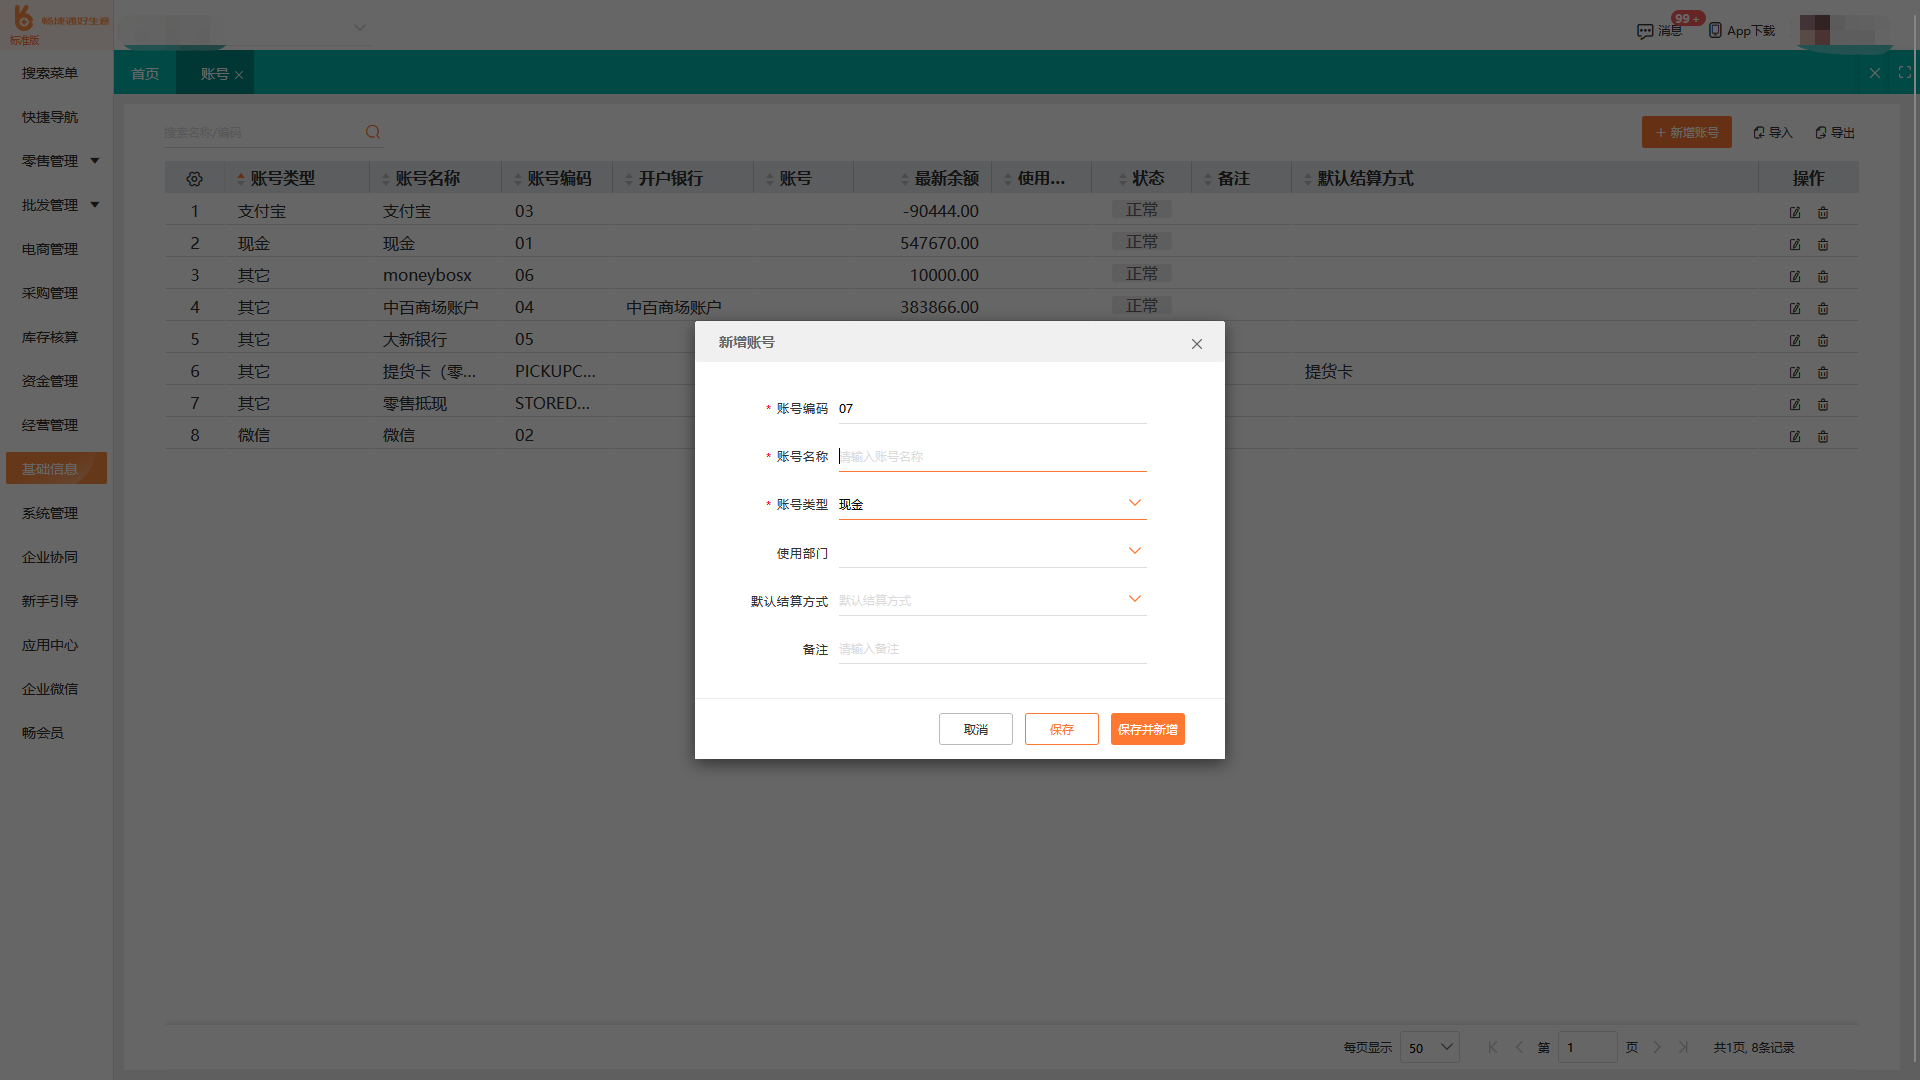1920x1080 pixels.
Task: Click the 取消 button in dialog
Action: 976,729
